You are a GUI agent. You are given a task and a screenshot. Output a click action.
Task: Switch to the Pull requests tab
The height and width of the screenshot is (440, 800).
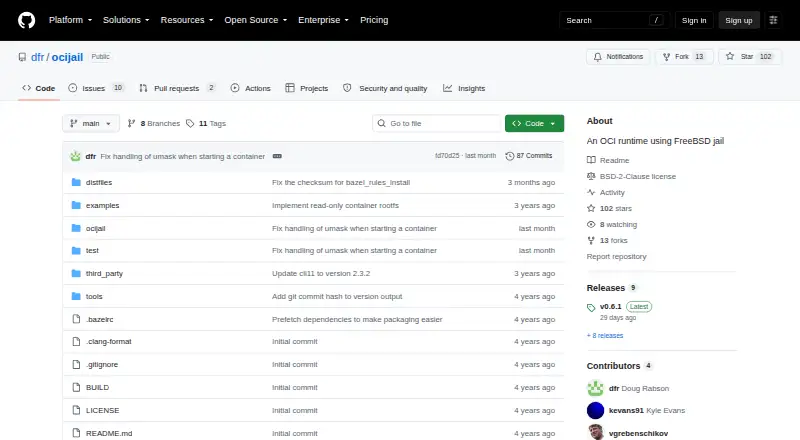(178, 88)
